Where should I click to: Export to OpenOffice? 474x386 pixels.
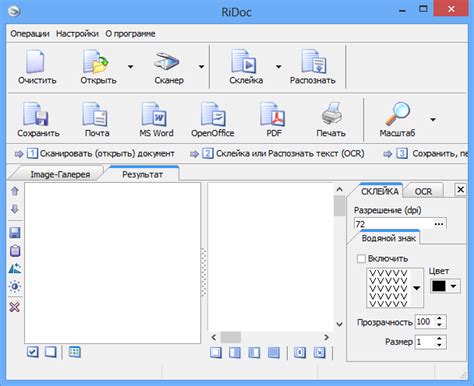tap(213, 114)
